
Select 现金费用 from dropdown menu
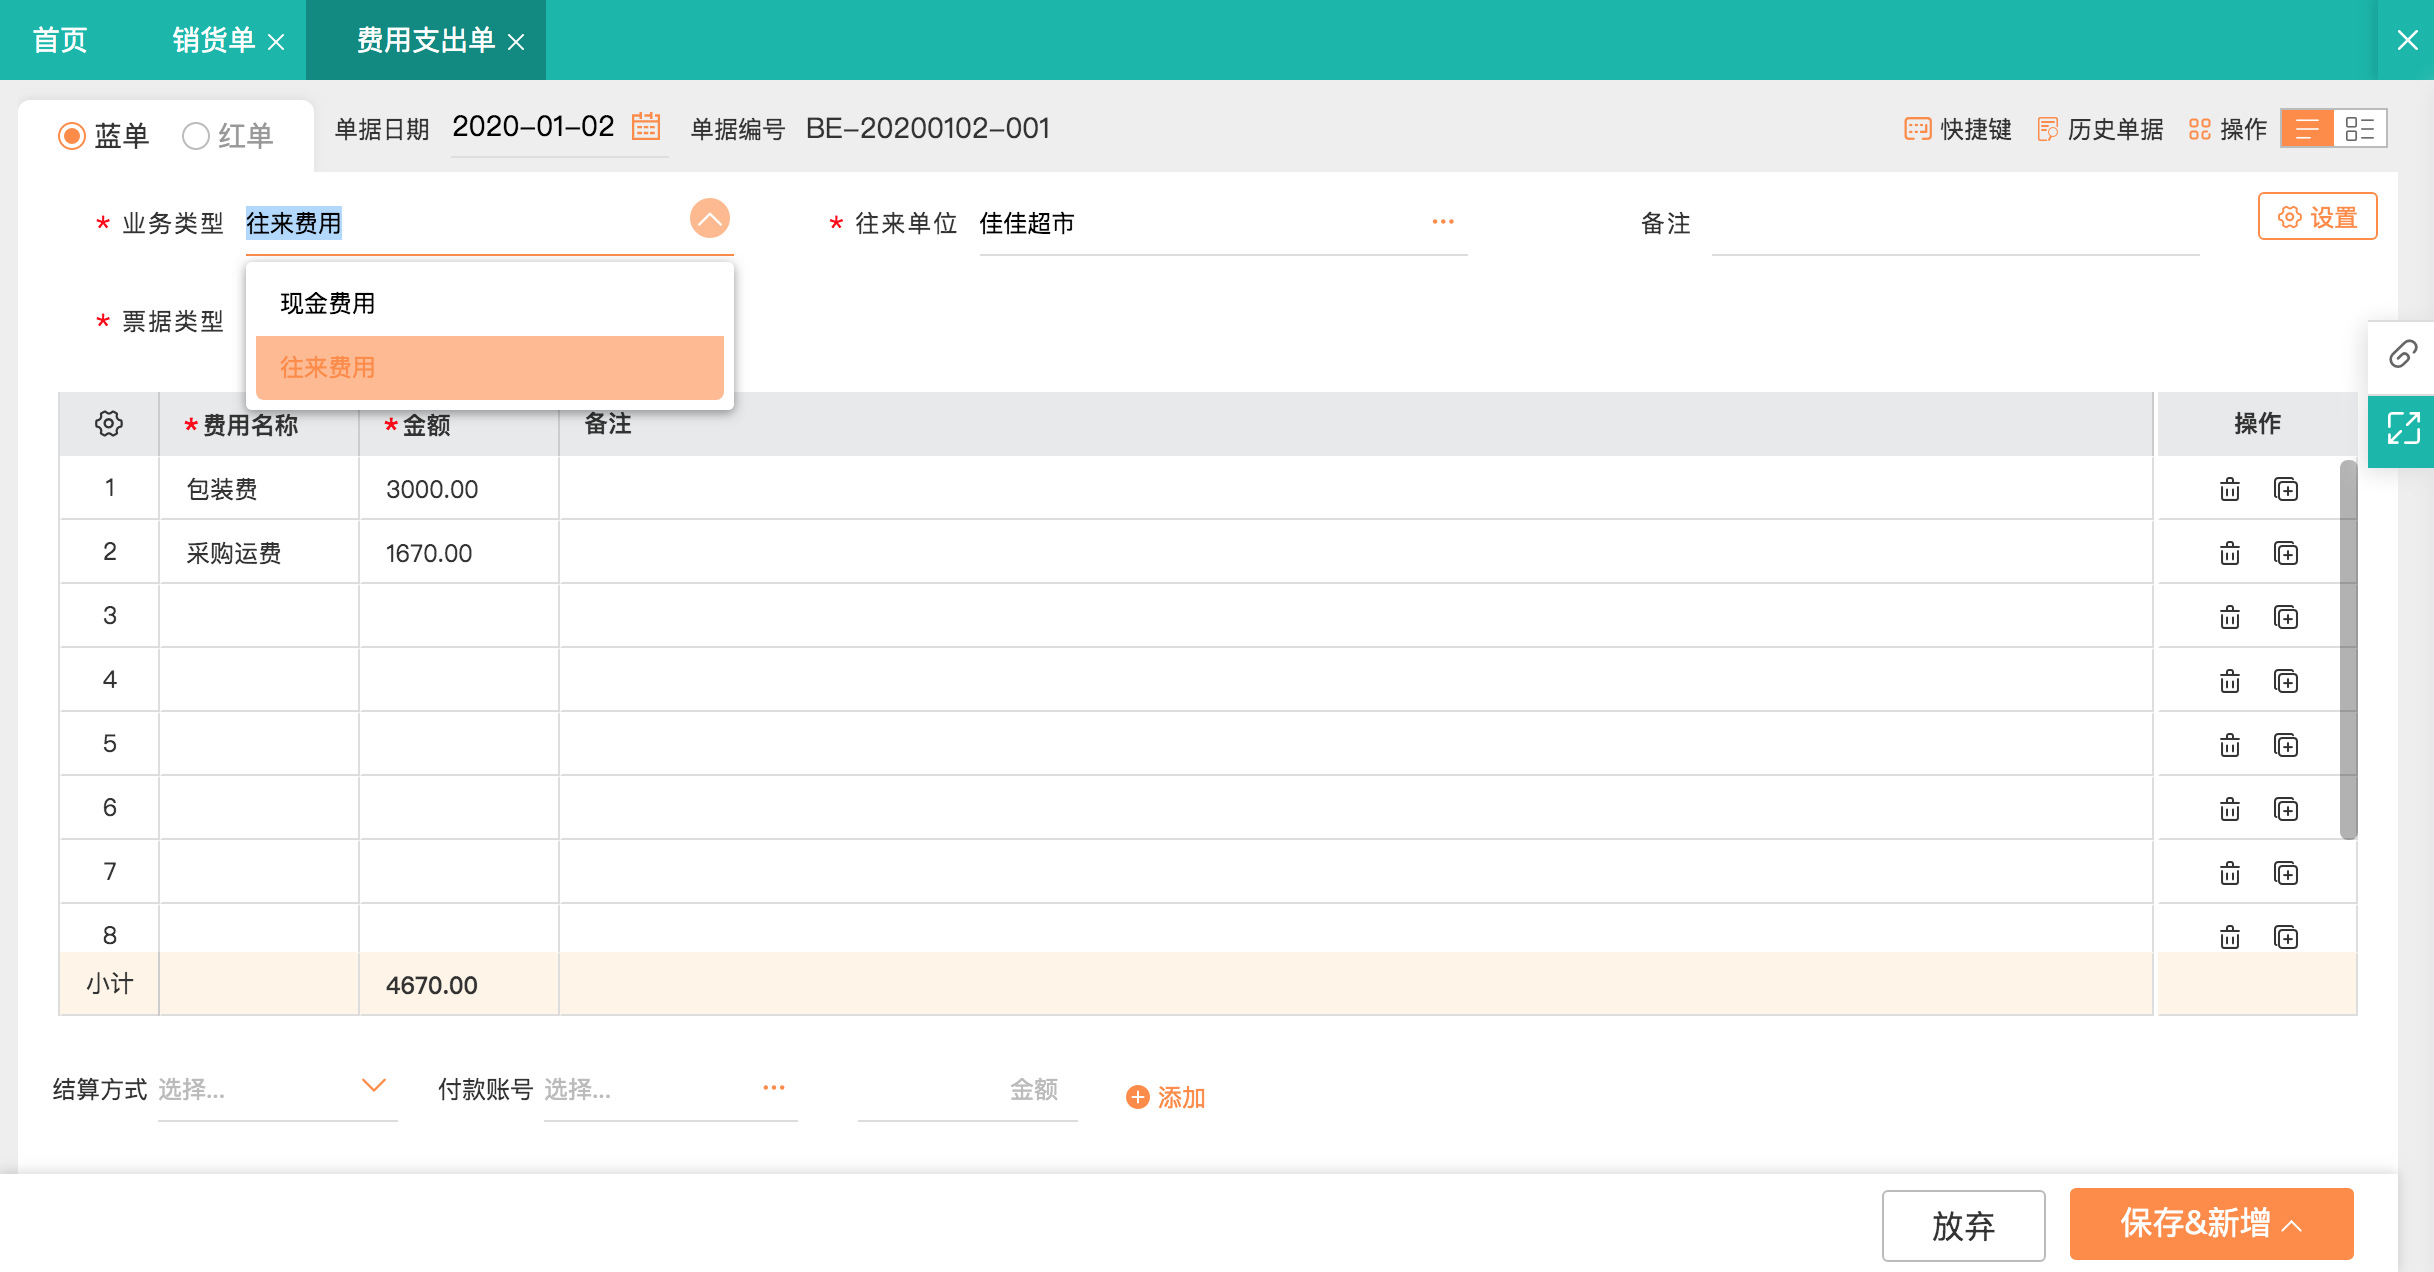pos(328,301)
